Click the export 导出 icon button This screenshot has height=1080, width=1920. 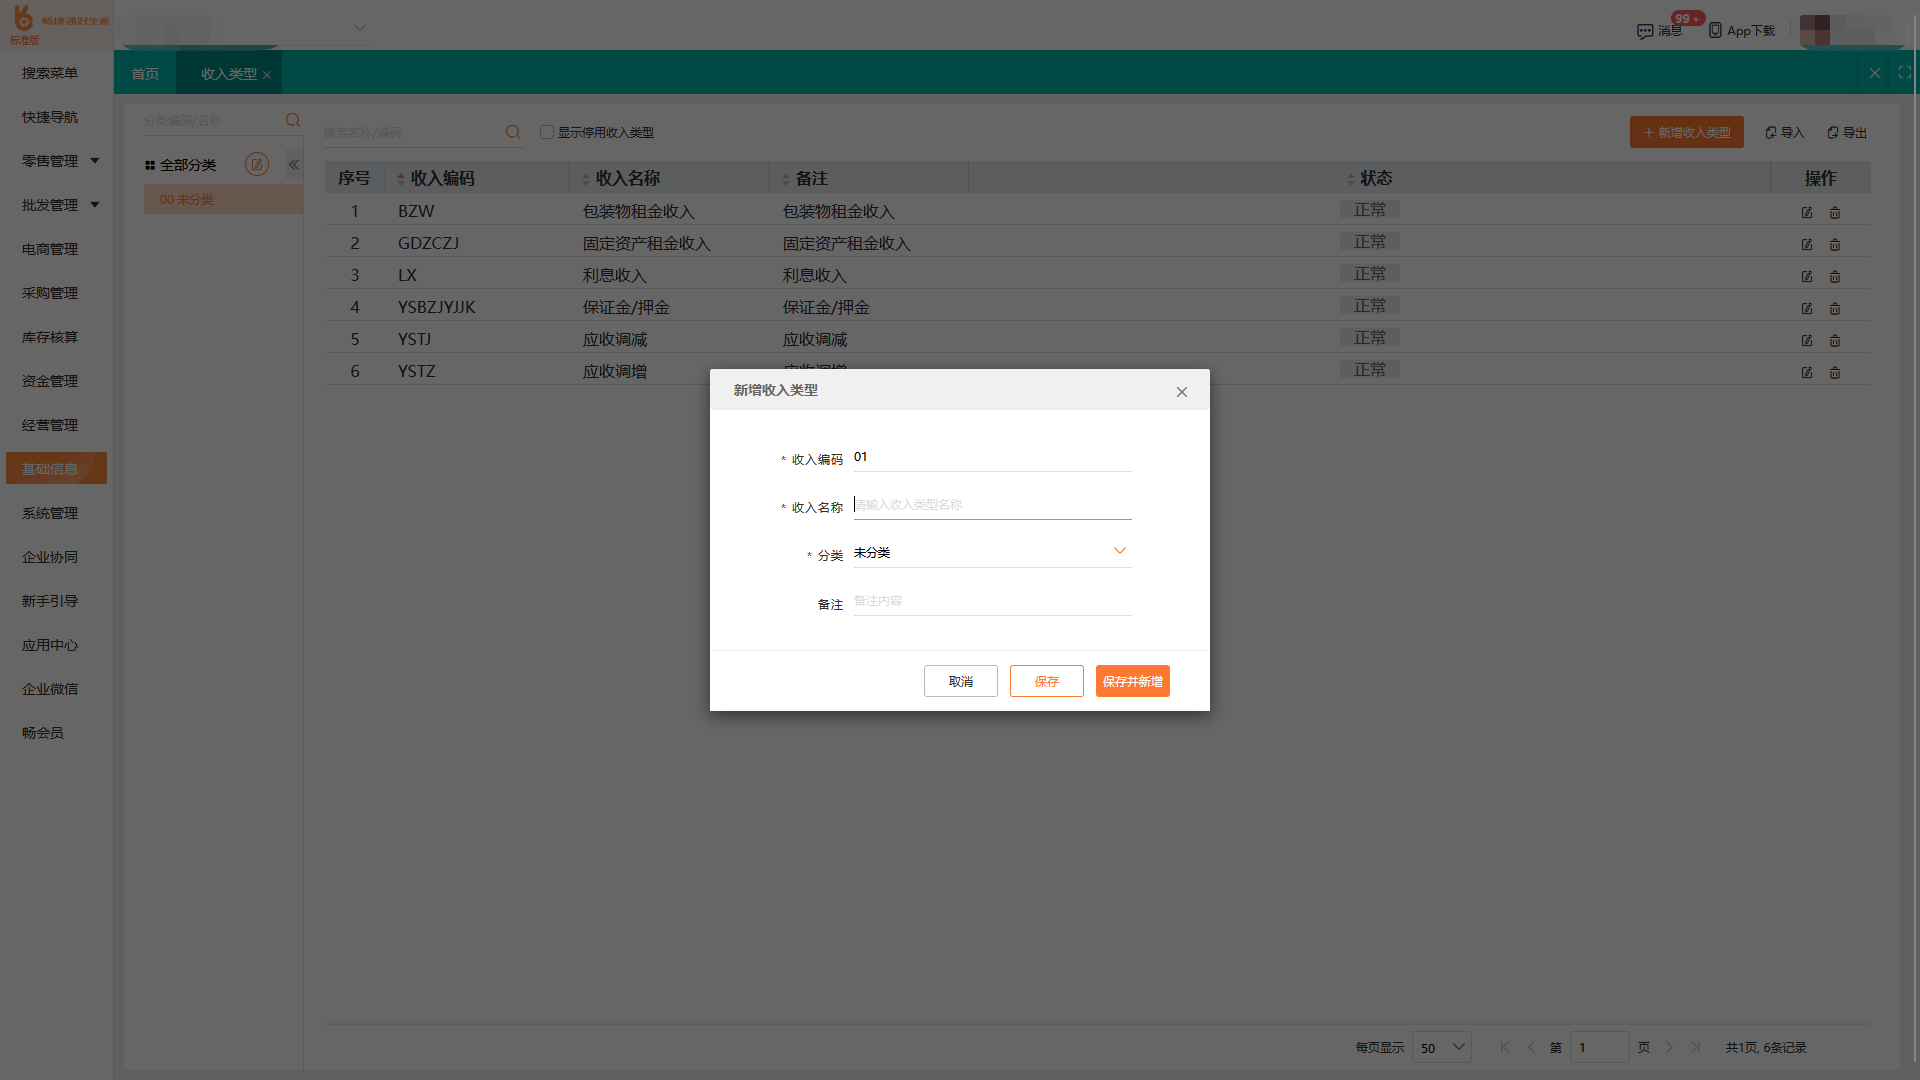(x=1846, y=132)
